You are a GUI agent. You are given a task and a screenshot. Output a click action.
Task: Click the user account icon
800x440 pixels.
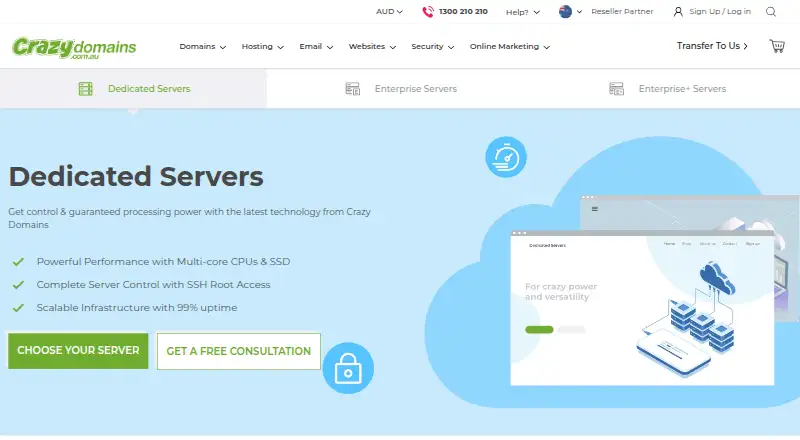click(x=678, y=11)
